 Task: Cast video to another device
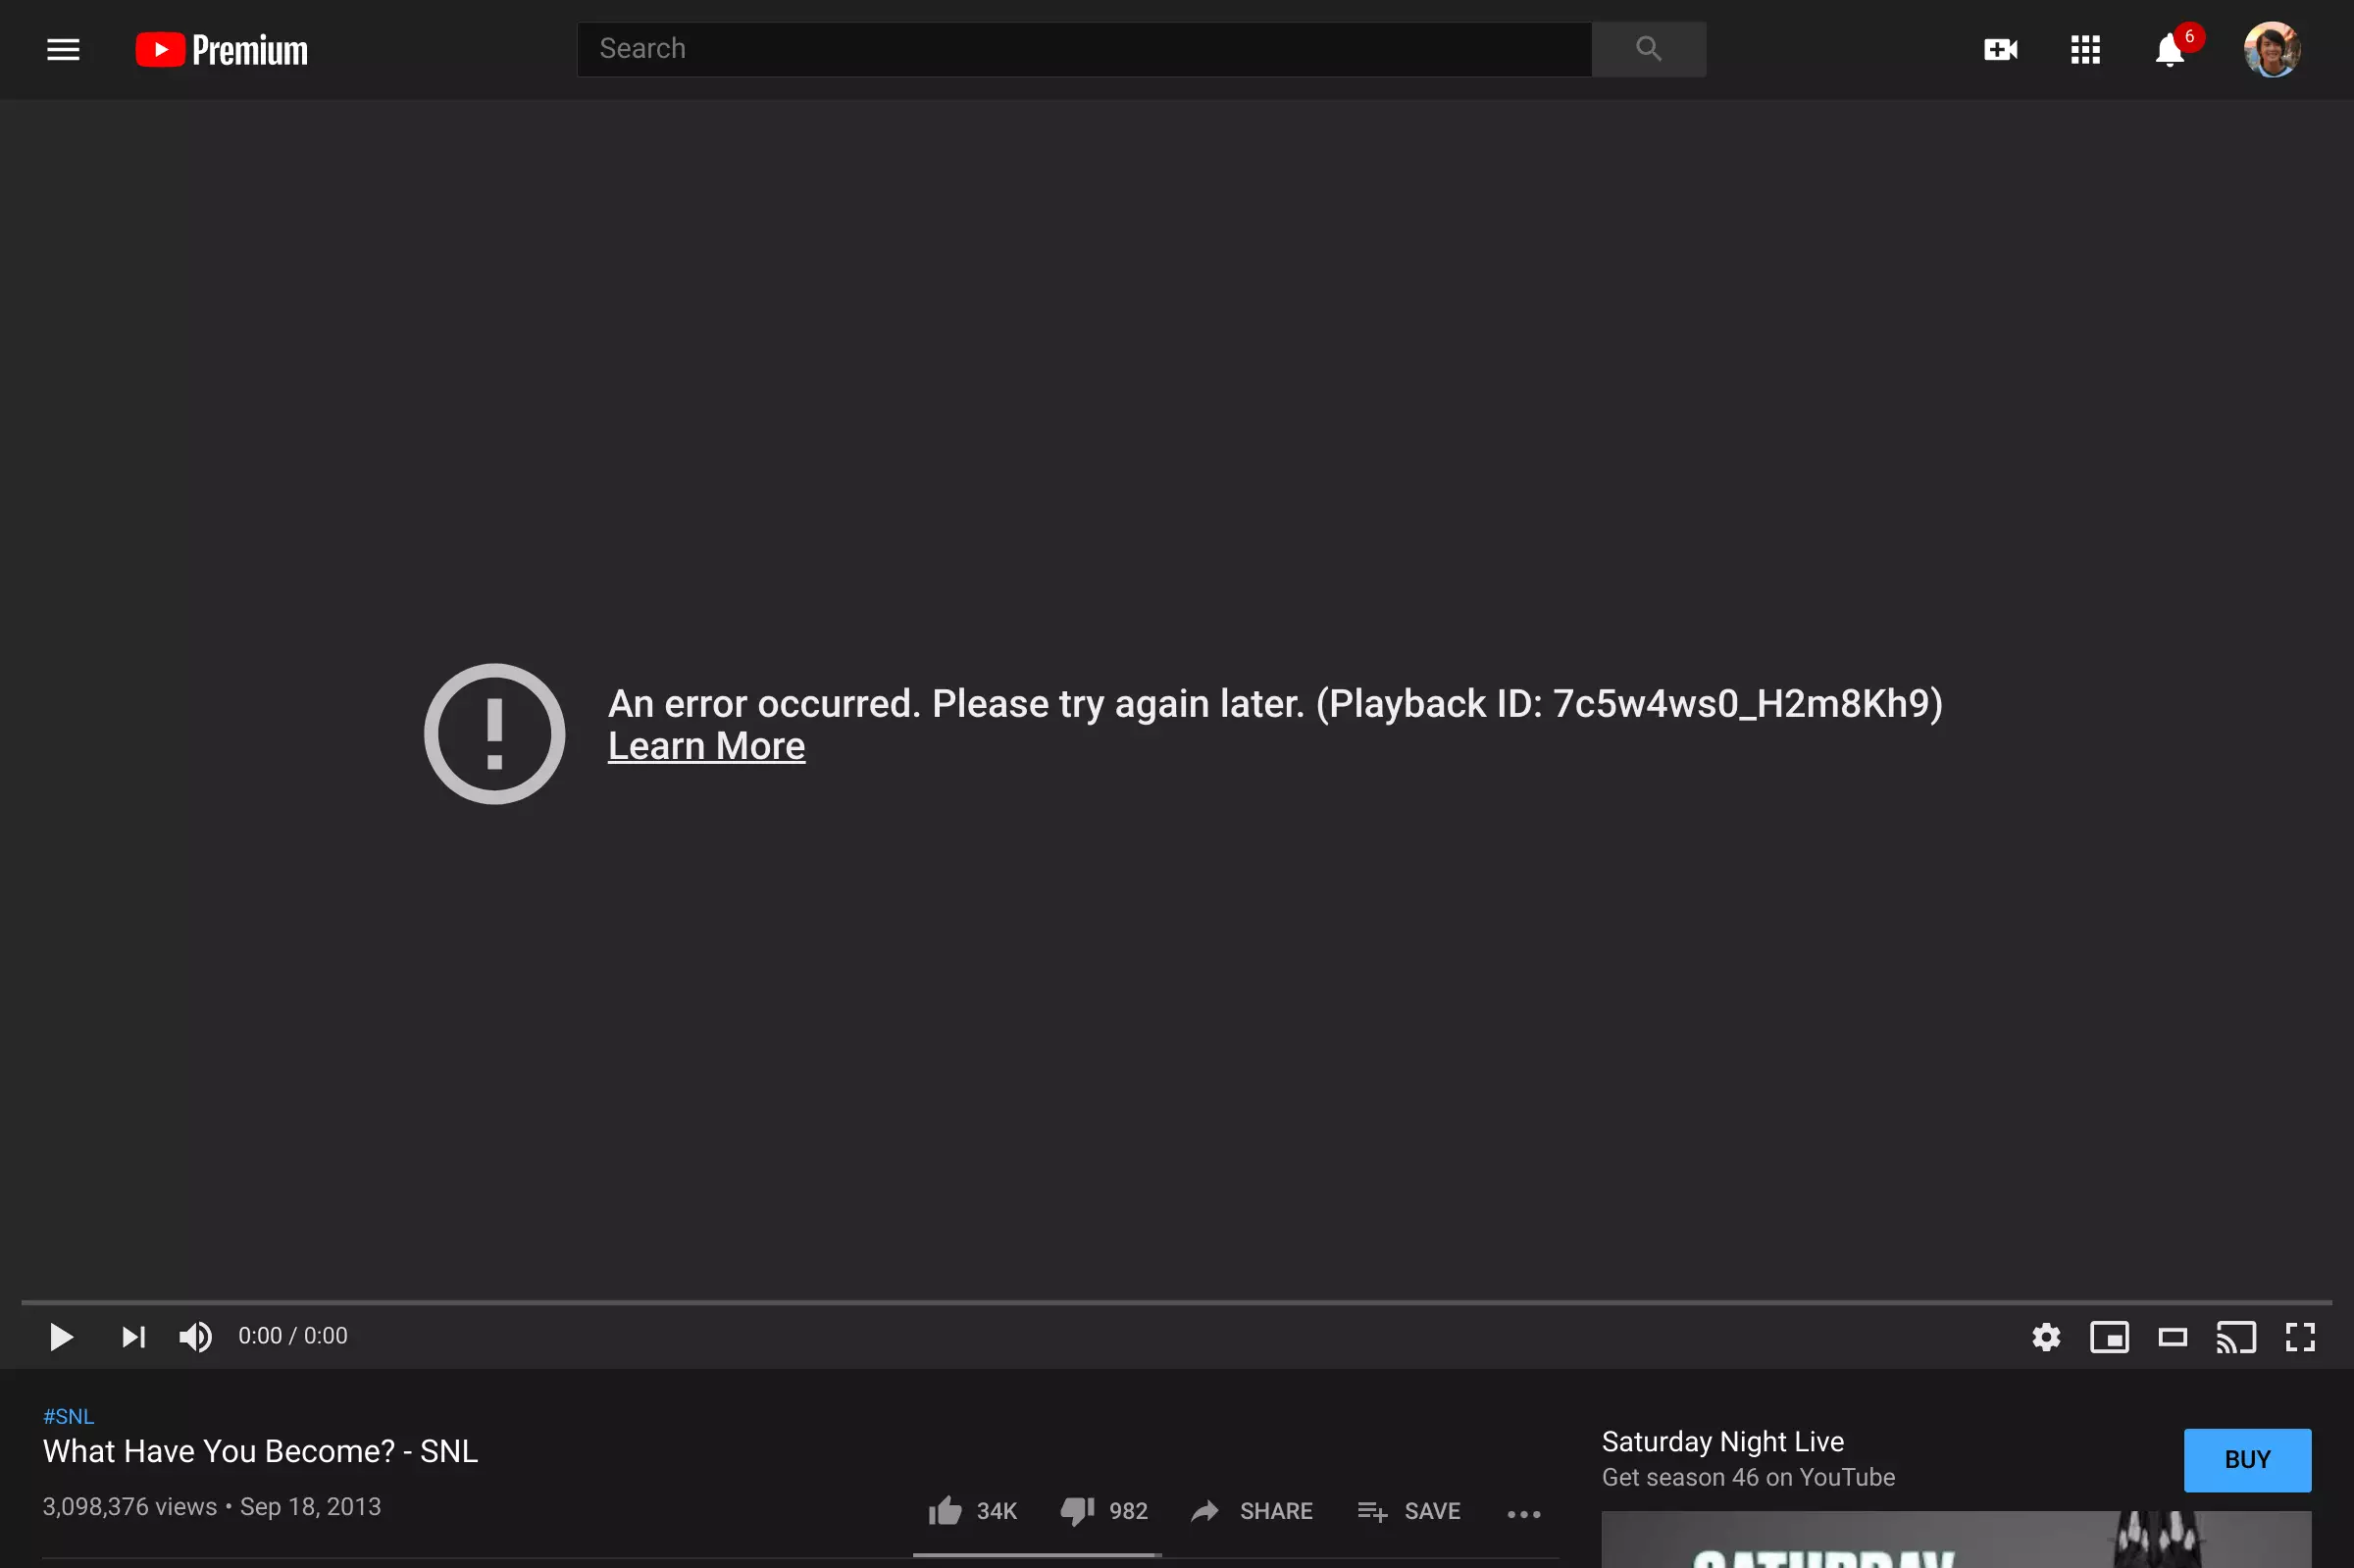pyautogui.click(x=2238, y=1336)
